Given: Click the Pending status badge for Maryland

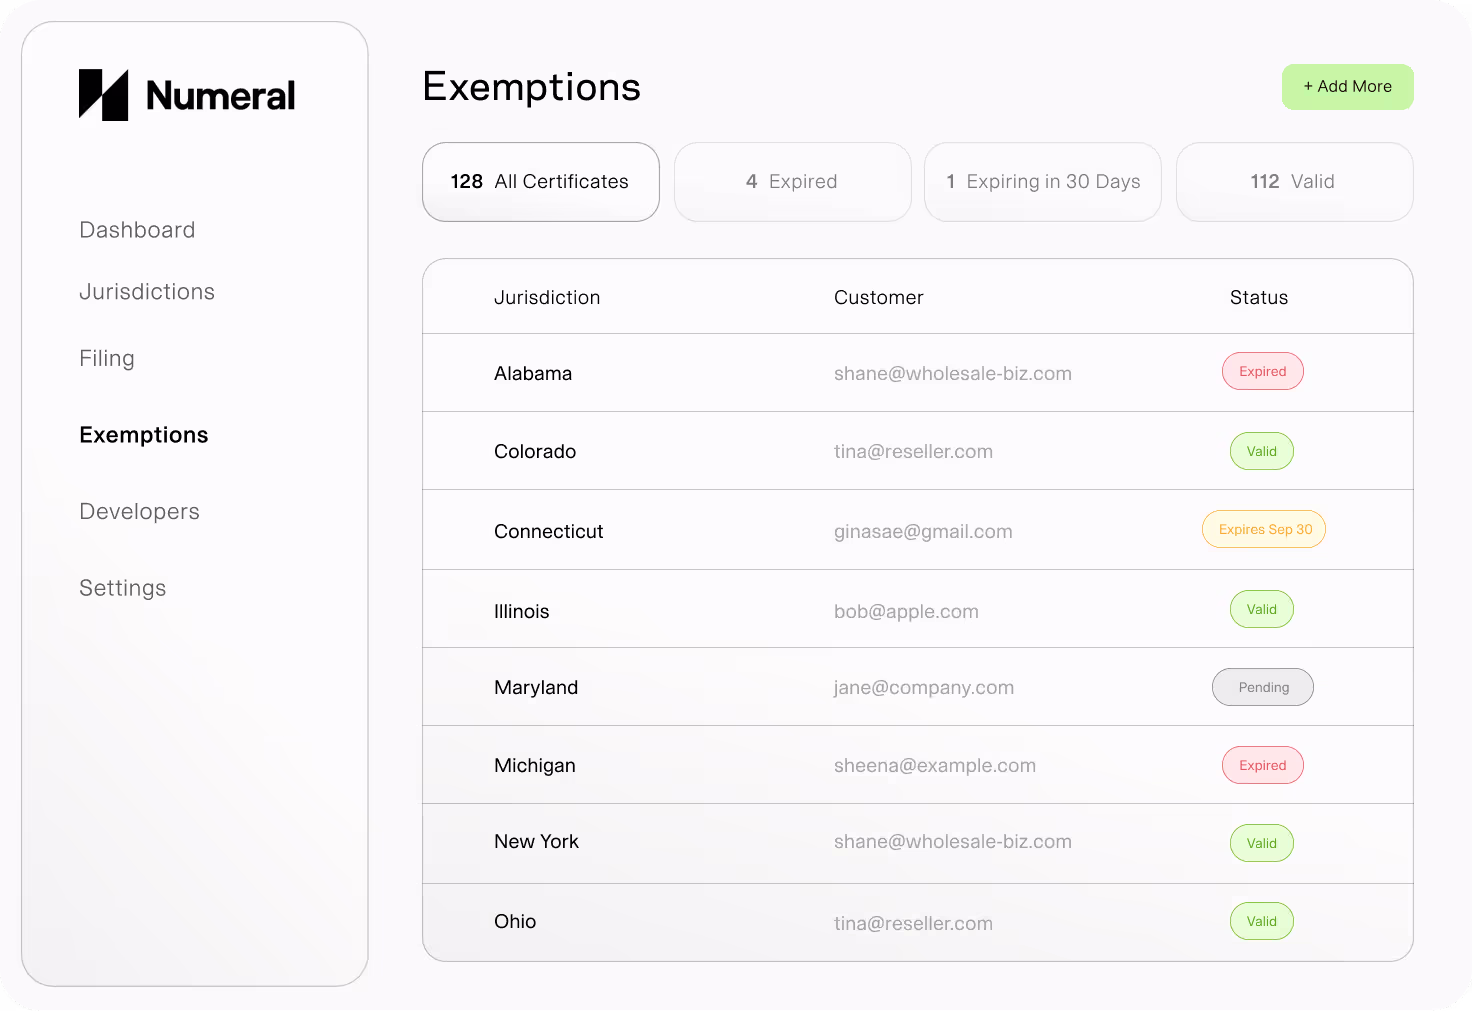Looking at the screenshot, I should click(1262, 688).
